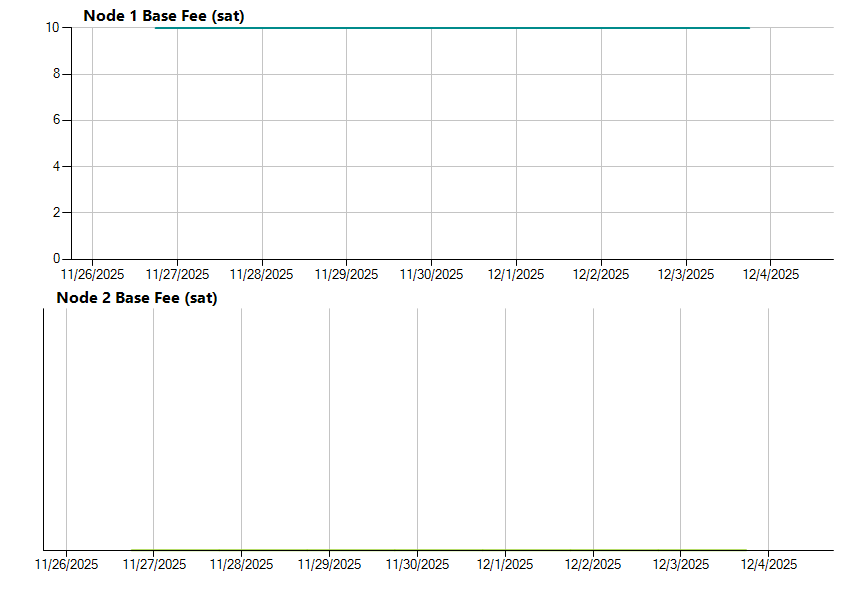860x600 pixels.
Task: Click the 11/30/2025 label on top chart
Action: 432,271
